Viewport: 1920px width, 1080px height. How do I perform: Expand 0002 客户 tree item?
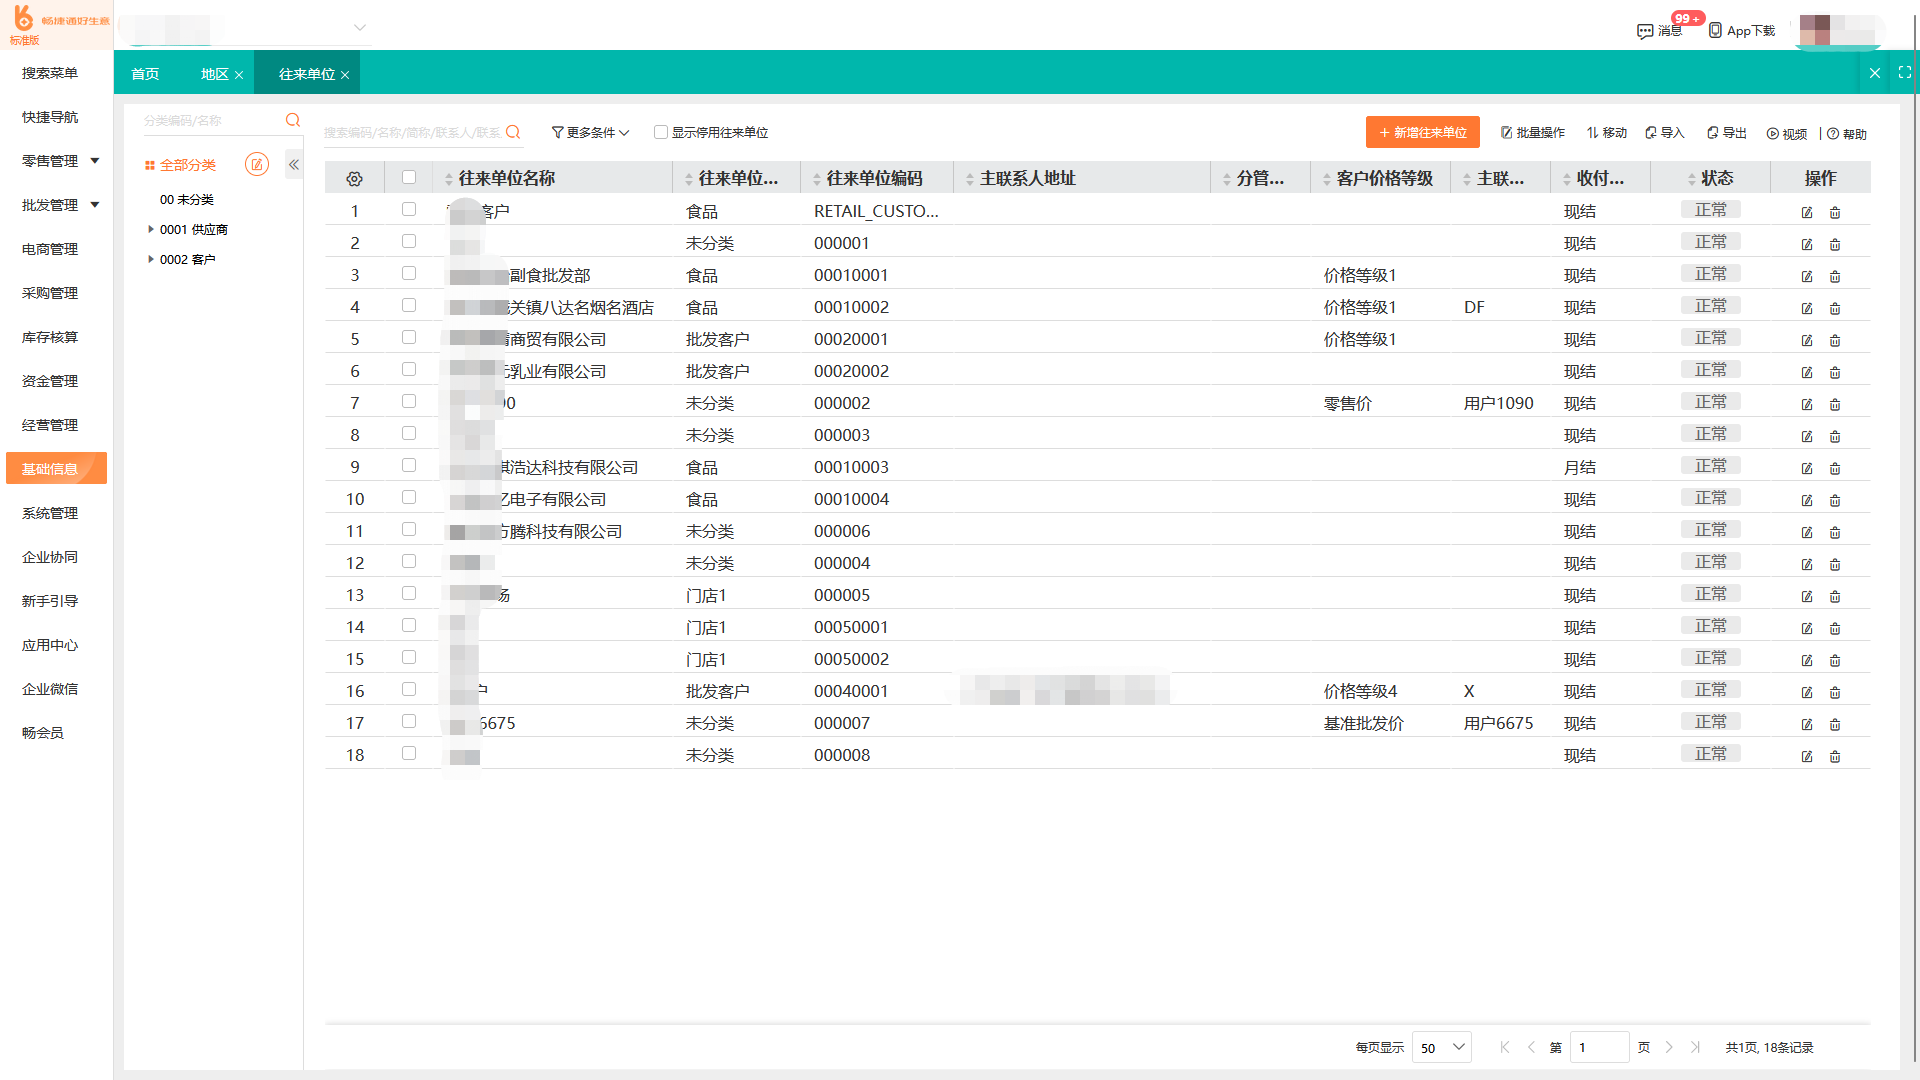coord(150,258)
